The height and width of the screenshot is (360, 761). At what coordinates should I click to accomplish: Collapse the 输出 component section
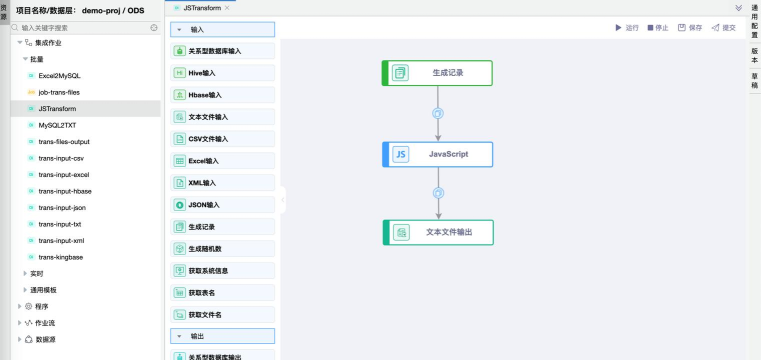[180, 336]
